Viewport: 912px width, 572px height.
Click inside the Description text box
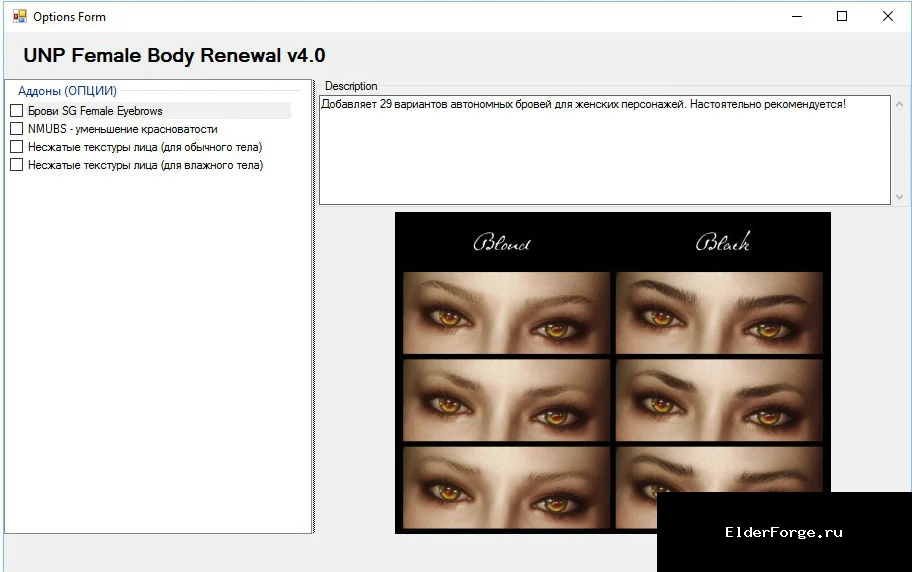pyautogui.click(x=603, y=150)
